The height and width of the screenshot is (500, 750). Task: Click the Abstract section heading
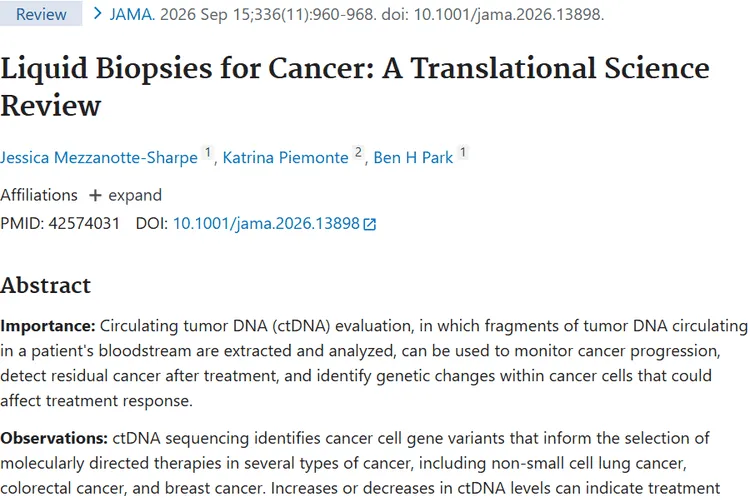pos(45,285)
